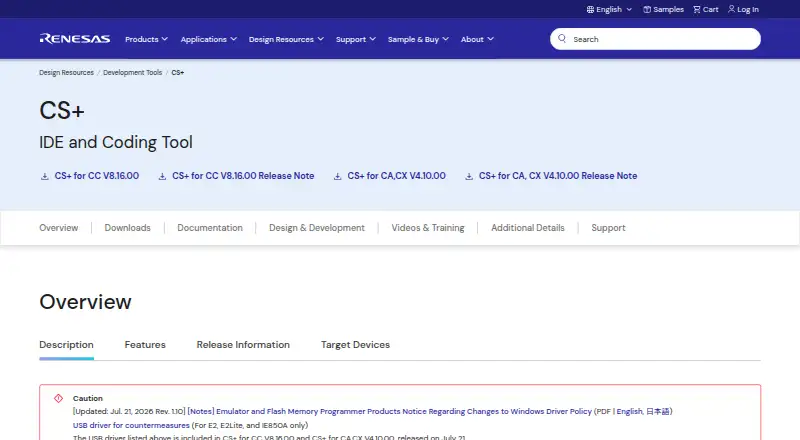The height and width of the screenshot is (440, 800).
Task: Switch to the Release Information tab
Action: [243, 345]
